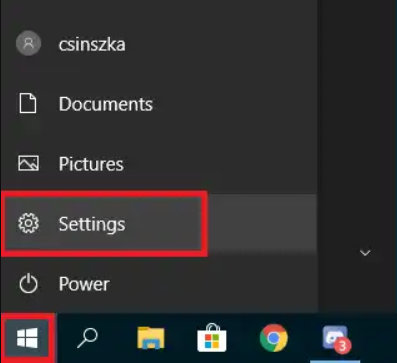Open the Discord taskbar icon
The image size is (397, 363).
[335, 338]
